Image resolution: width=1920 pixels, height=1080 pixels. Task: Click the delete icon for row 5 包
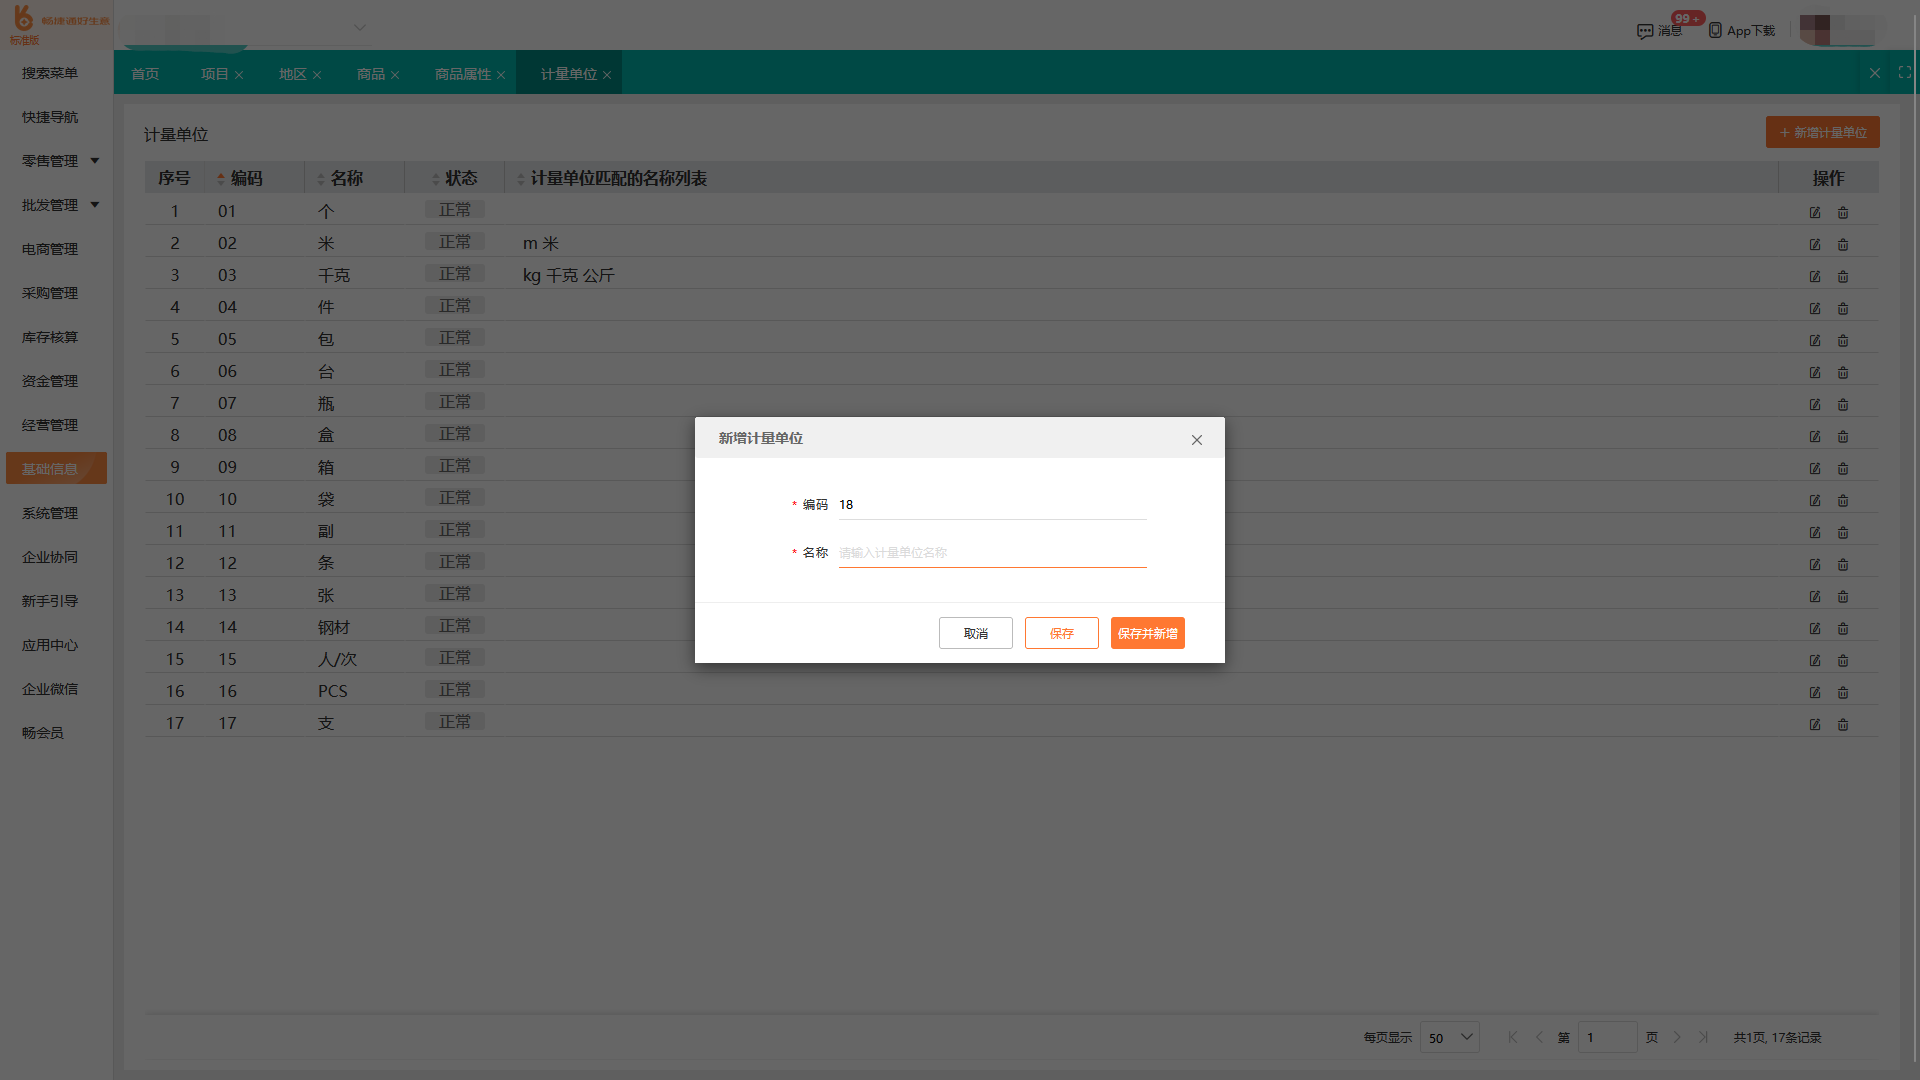(1844, 339)
